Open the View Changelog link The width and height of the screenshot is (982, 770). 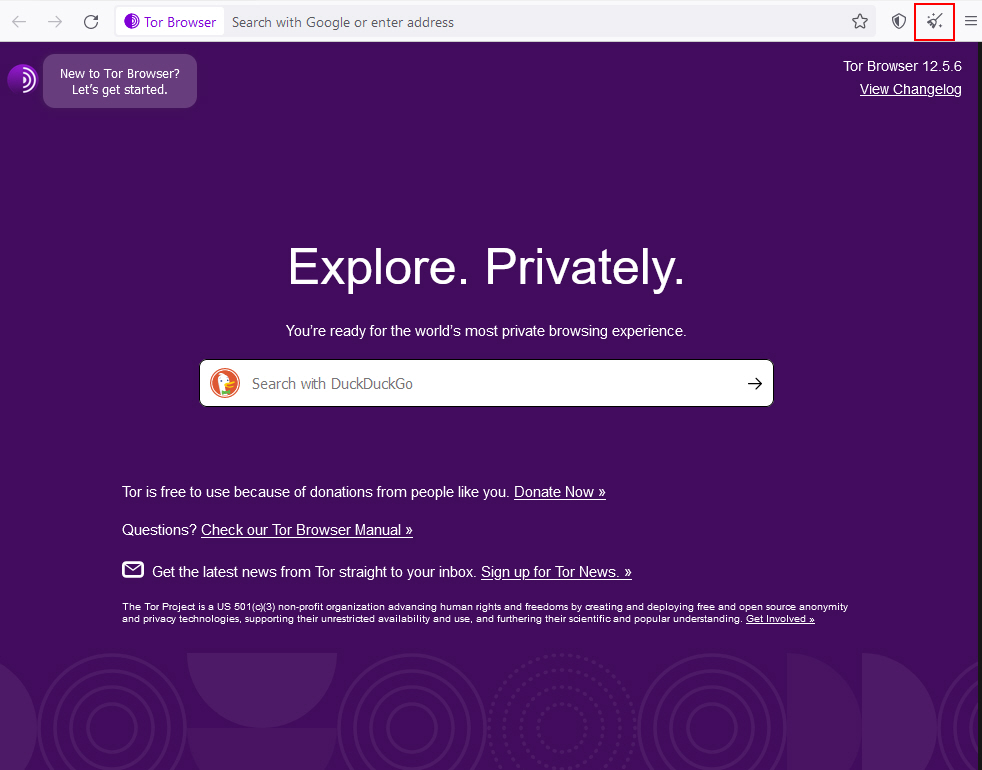pyautogui.click(x=910, y=89)
